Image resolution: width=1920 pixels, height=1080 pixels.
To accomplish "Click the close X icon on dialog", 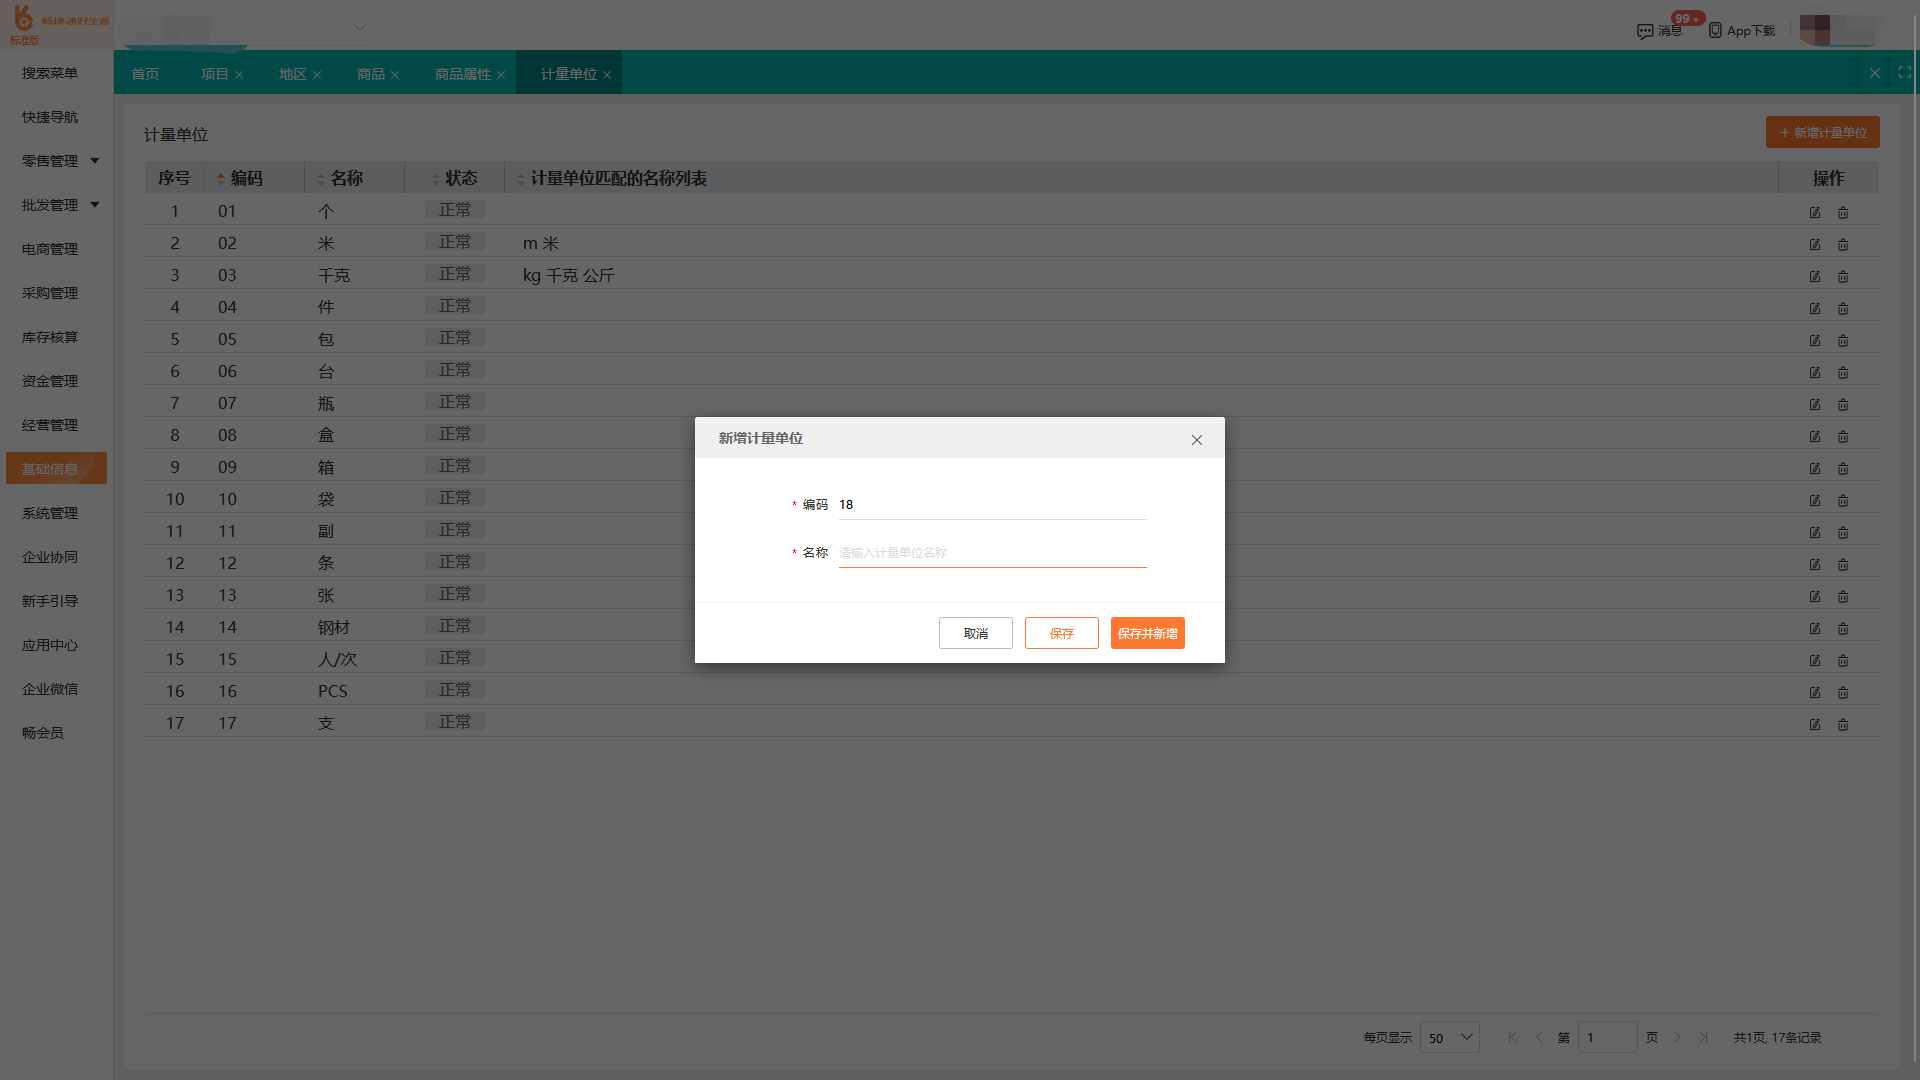I will click(1196, 439).
